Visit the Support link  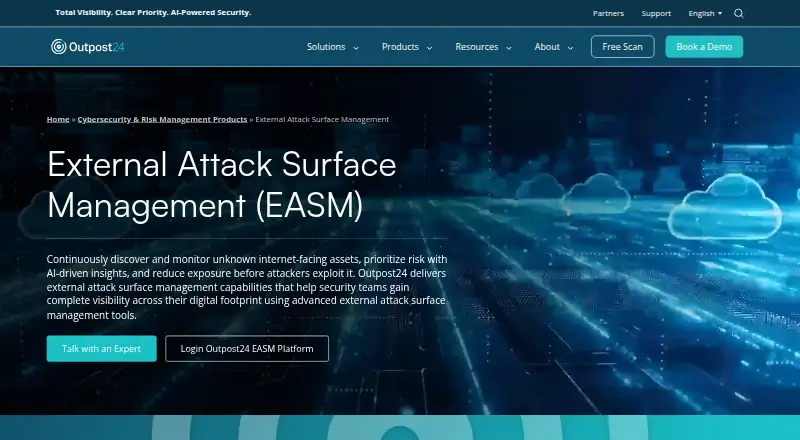656,13
